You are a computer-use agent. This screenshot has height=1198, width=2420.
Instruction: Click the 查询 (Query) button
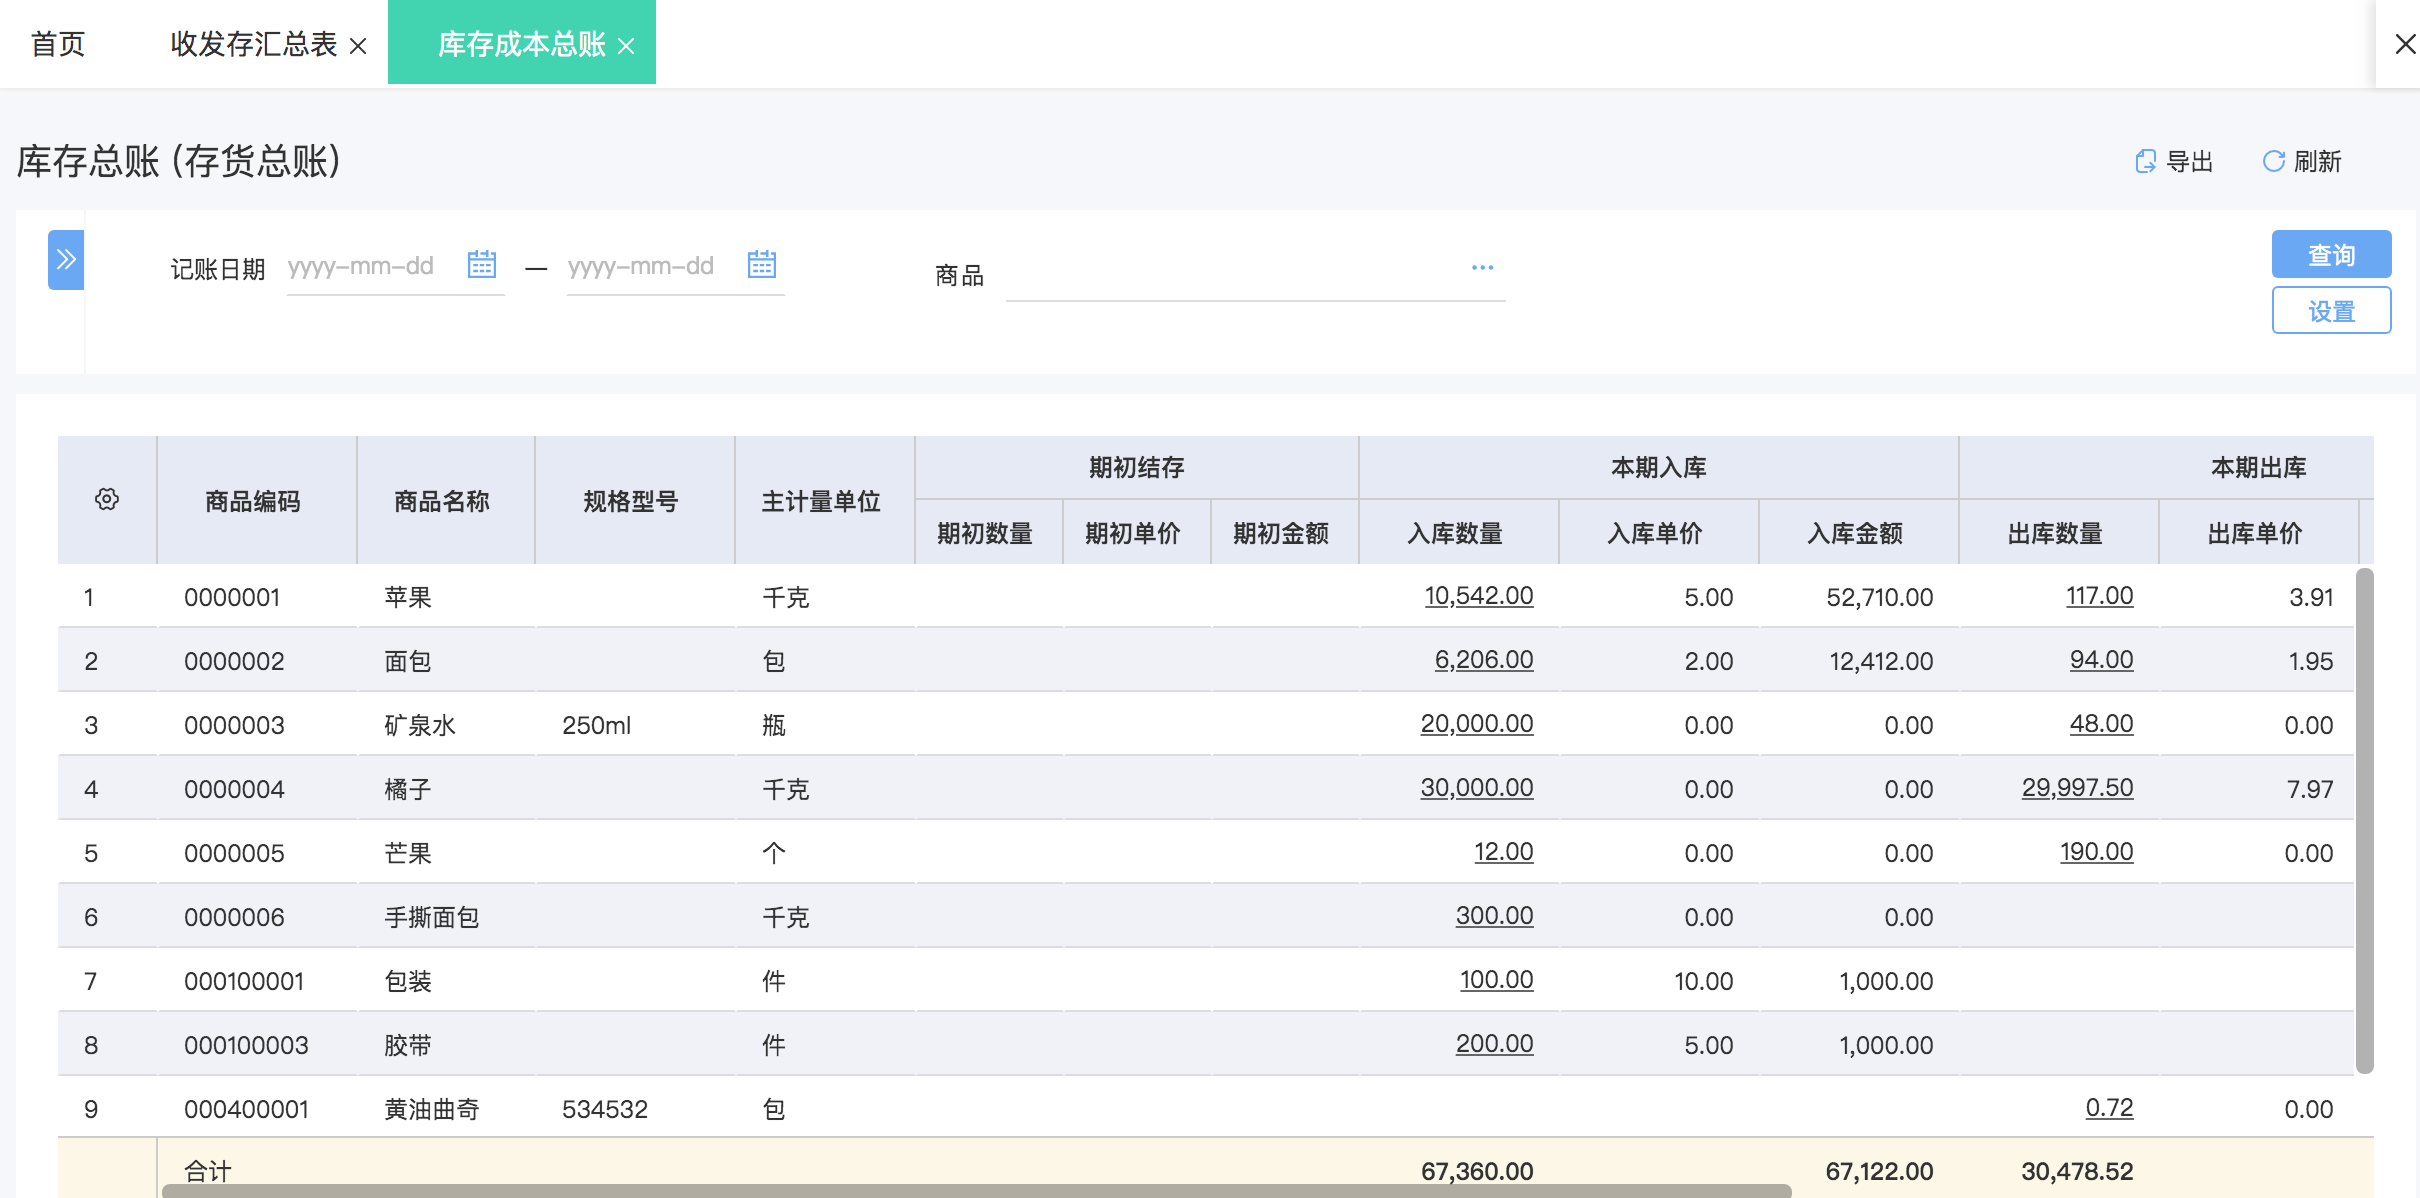point(2329,253)
